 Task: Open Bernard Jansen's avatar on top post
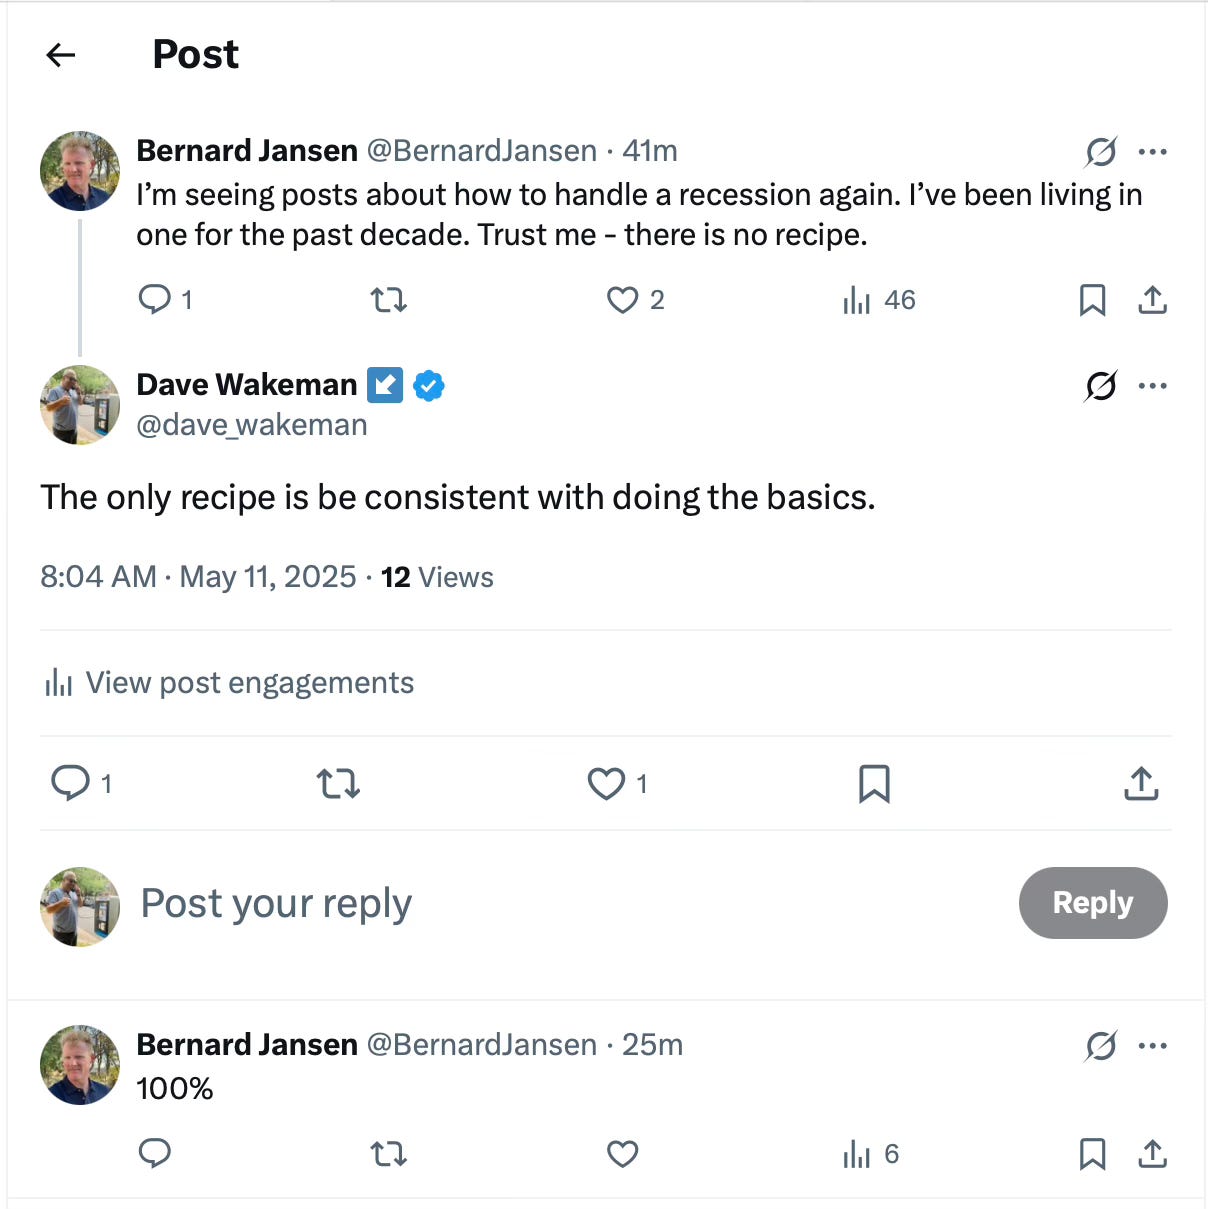click(x=80, y=171)
